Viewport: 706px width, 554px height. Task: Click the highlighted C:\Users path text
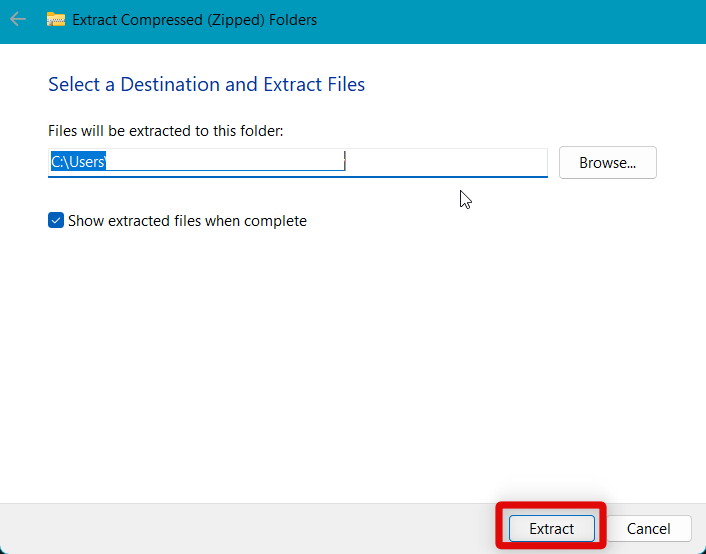pyautogui.click(x=79, y=162)
